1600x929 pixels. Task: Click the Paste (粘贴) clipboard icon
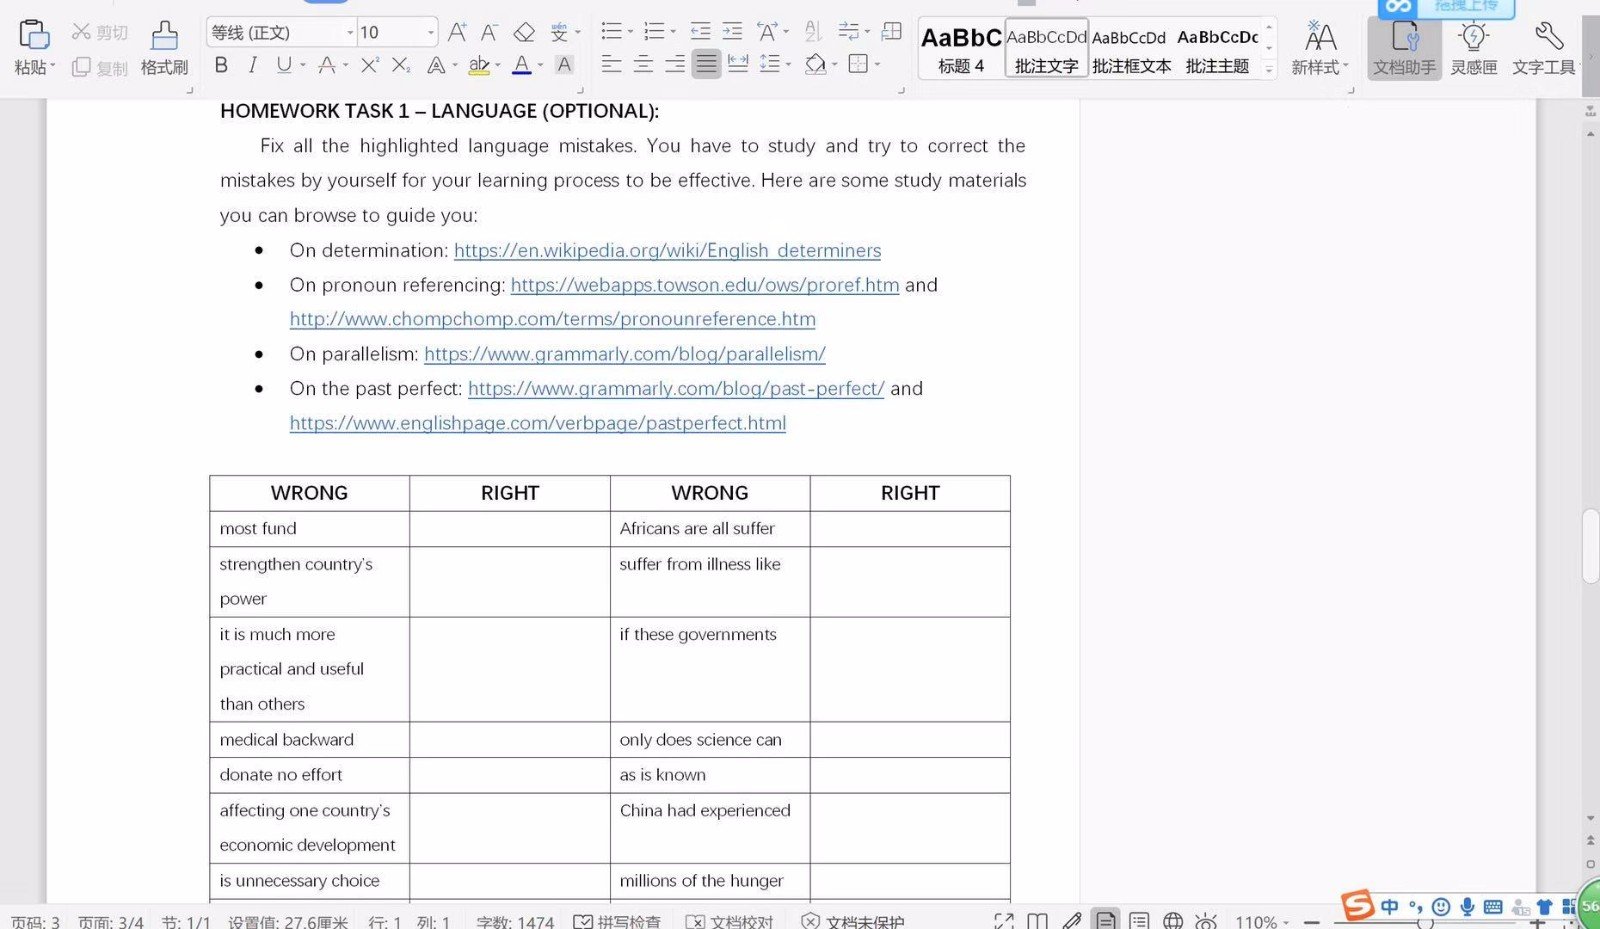[34, 36]
